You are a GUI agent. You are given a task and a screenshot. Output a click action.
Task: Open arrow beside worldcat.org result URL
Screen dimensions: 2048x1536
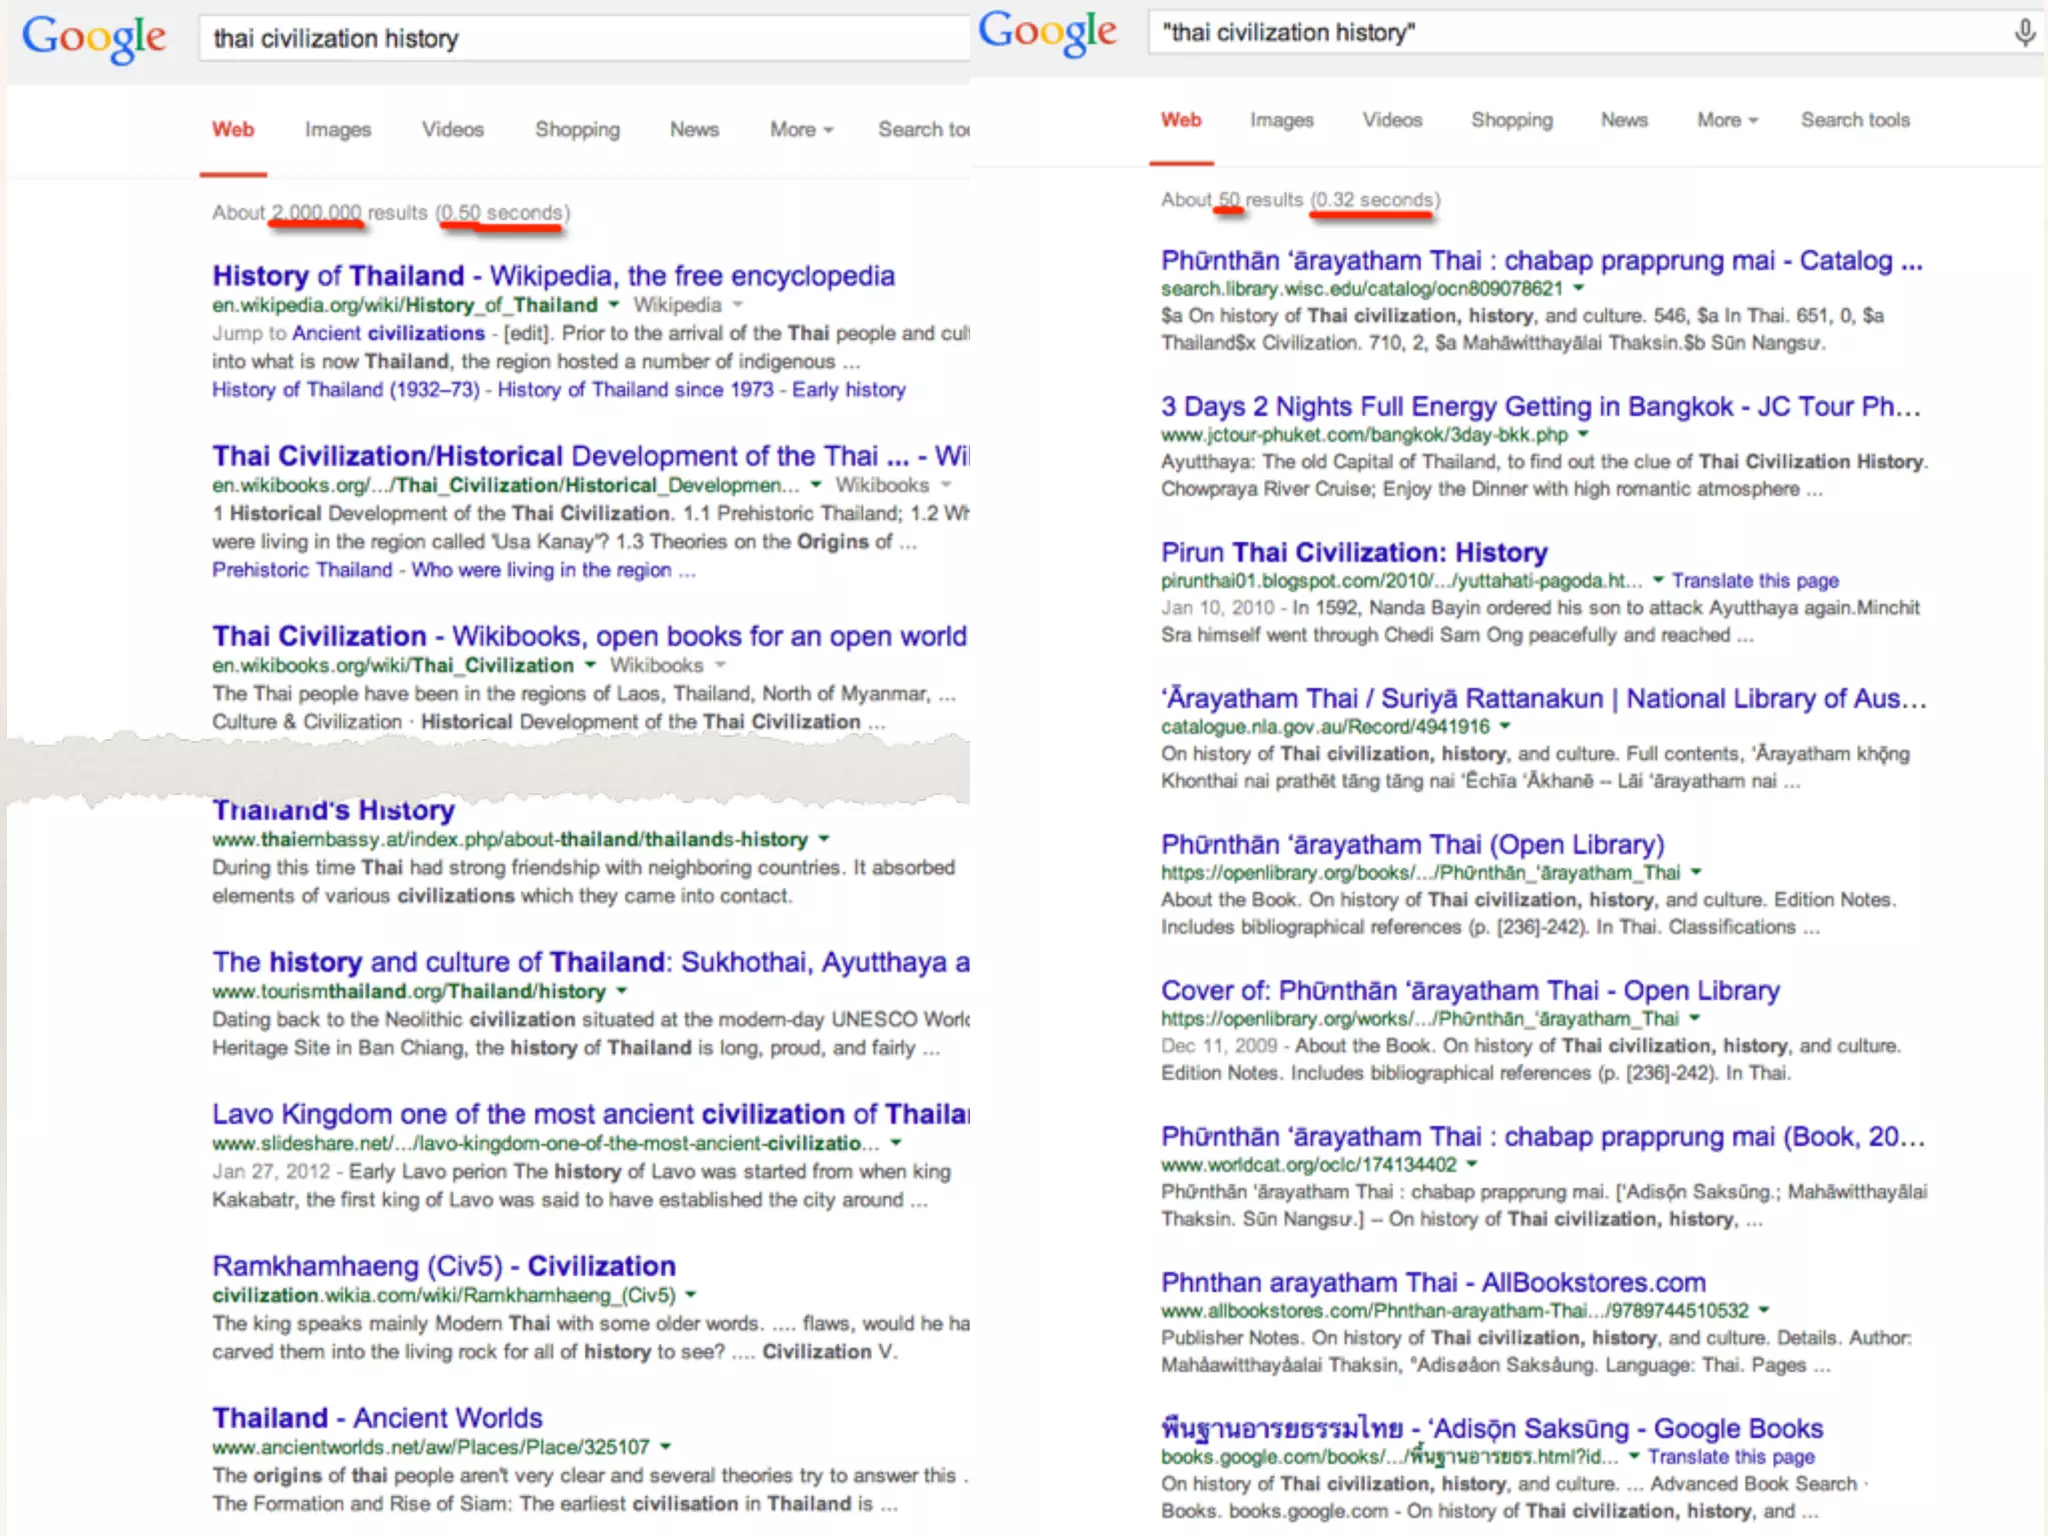point(1472,1165)
